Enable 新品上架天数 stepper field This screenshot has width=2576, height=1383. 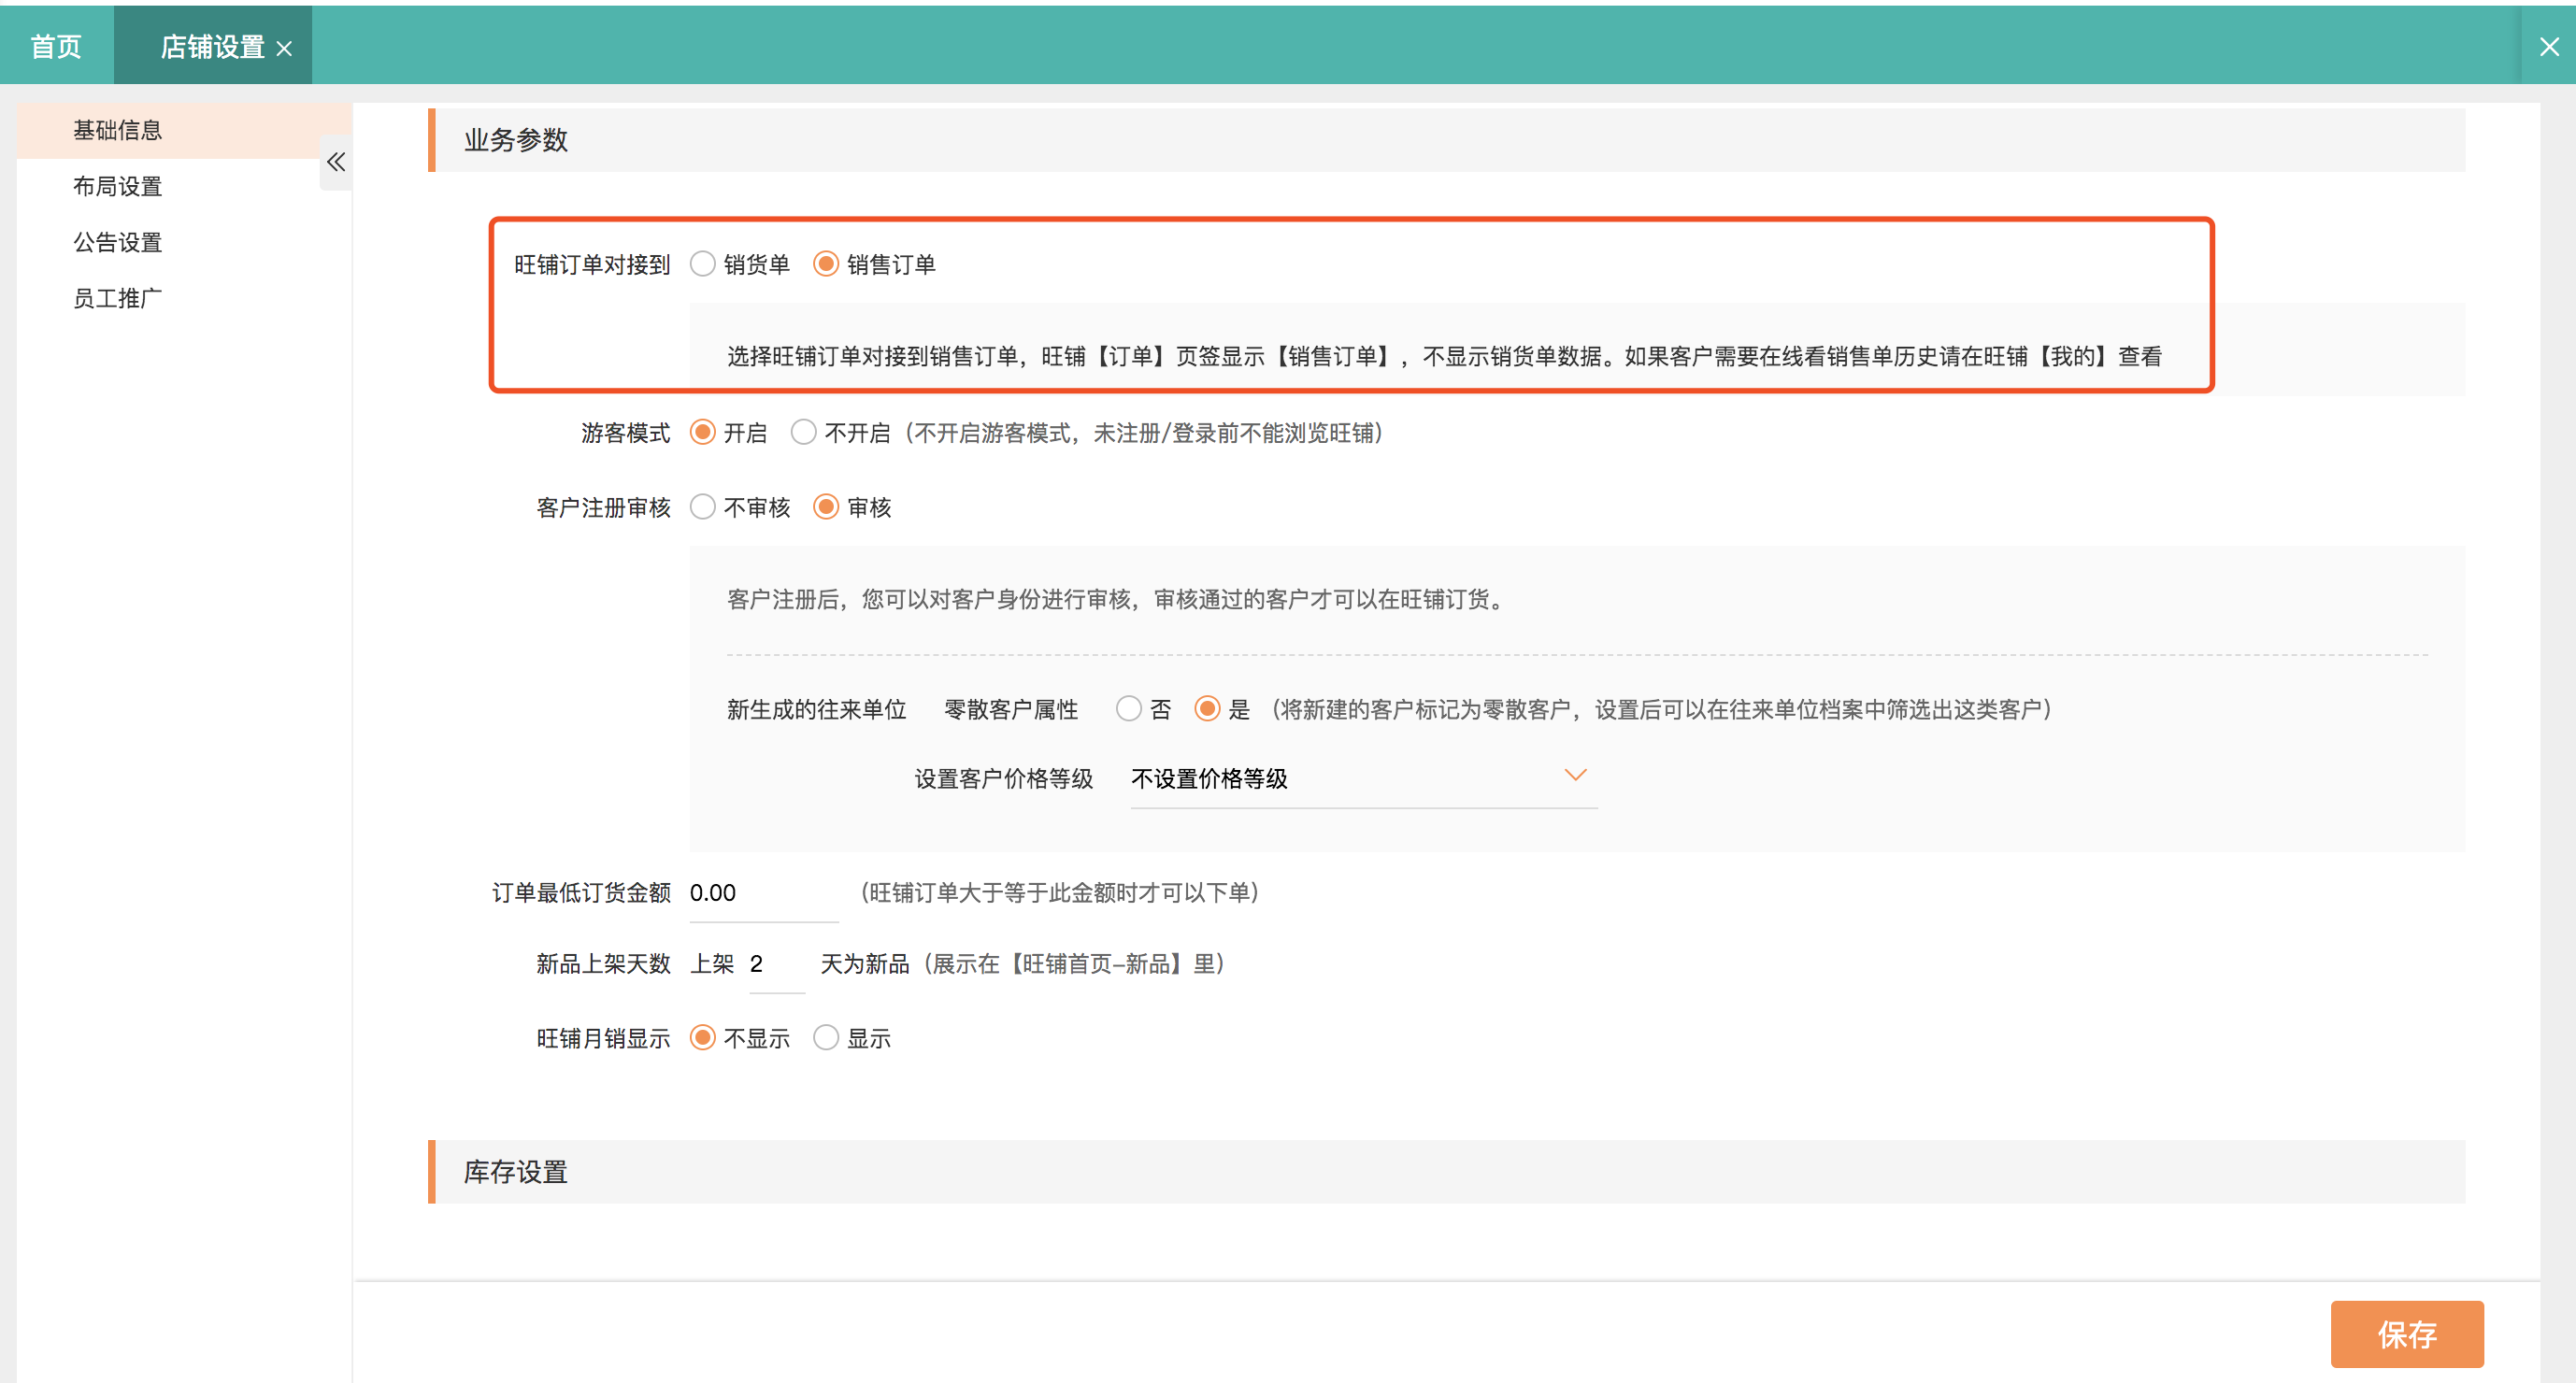pos(766,964)
